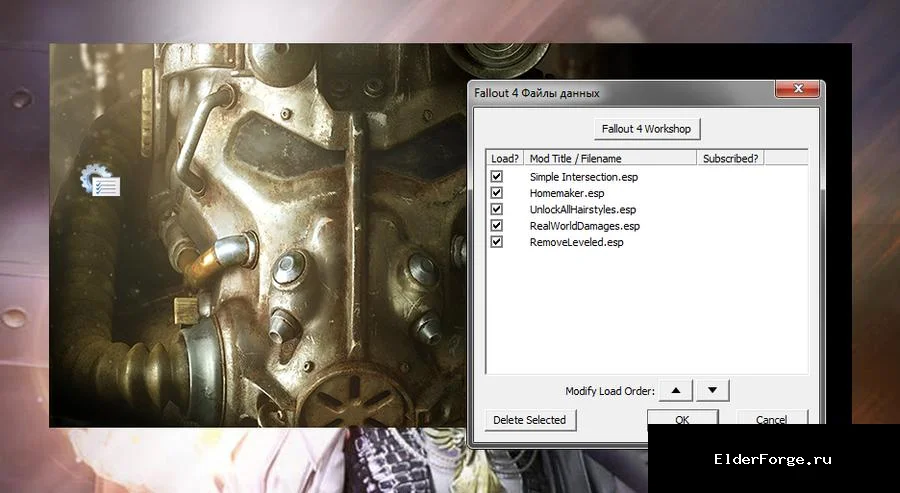
Task: Disable loading of UnlockAllHairstyles.esp
Action: pyautogui.click(x=497, y=210)
